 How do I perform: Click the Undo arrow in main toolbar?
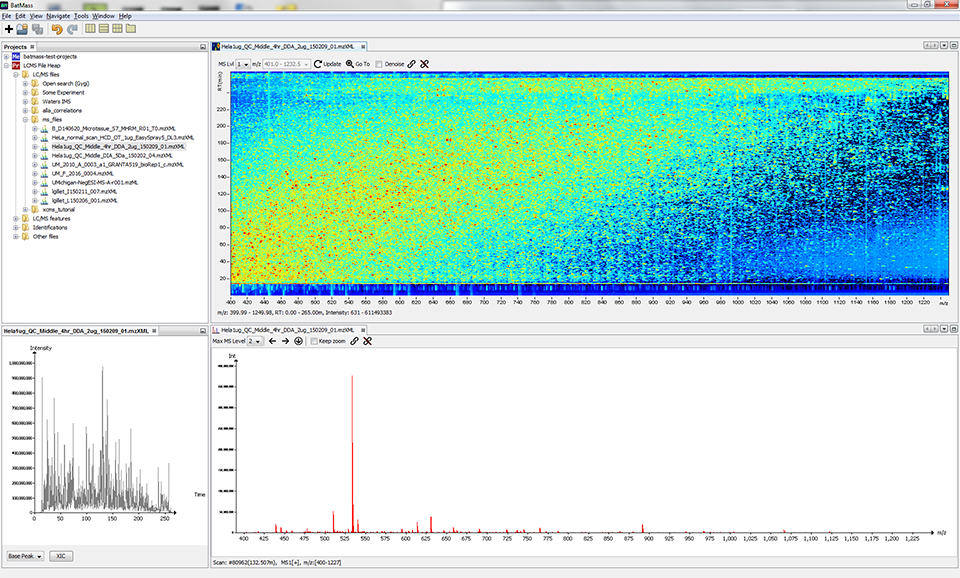[x=57, y=30]
